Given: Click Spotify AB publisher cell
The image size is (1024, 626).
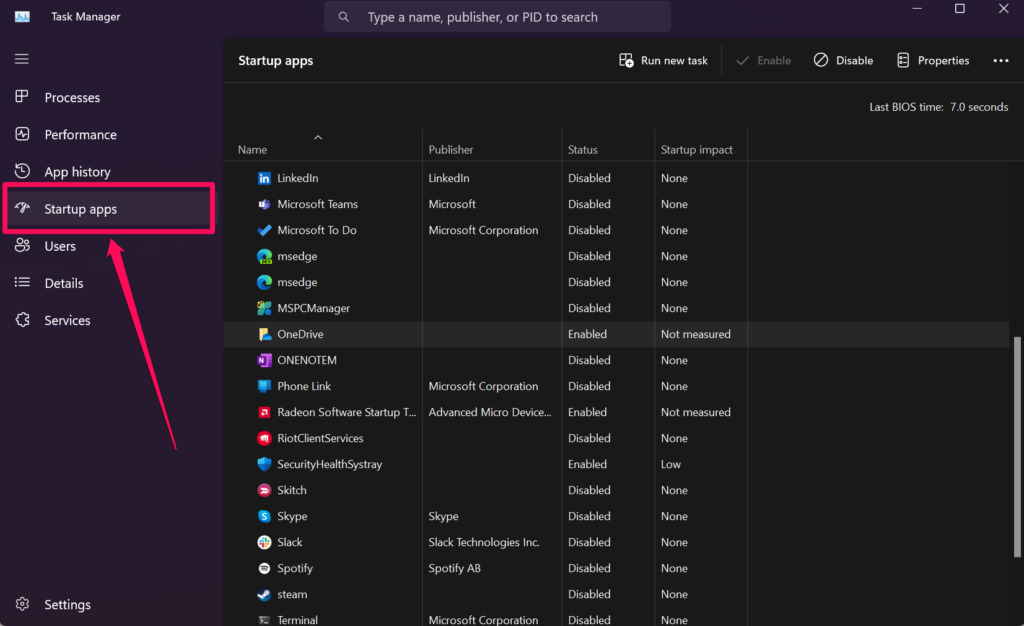Looking at the screenshot, I should [455, 569].
